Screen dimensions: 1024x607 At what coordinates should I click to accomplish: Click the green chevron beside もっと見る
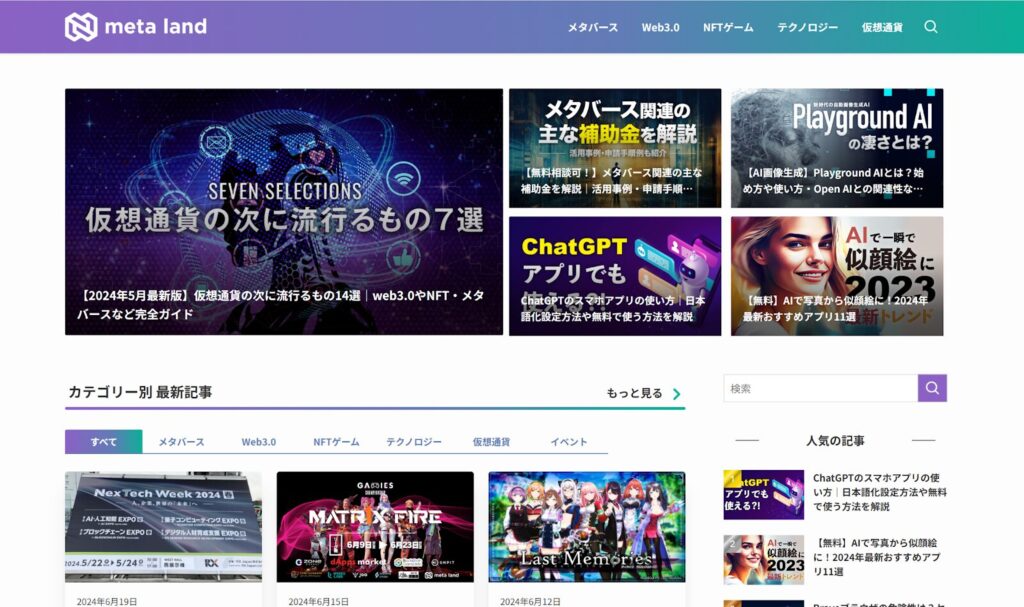point(678,394)
